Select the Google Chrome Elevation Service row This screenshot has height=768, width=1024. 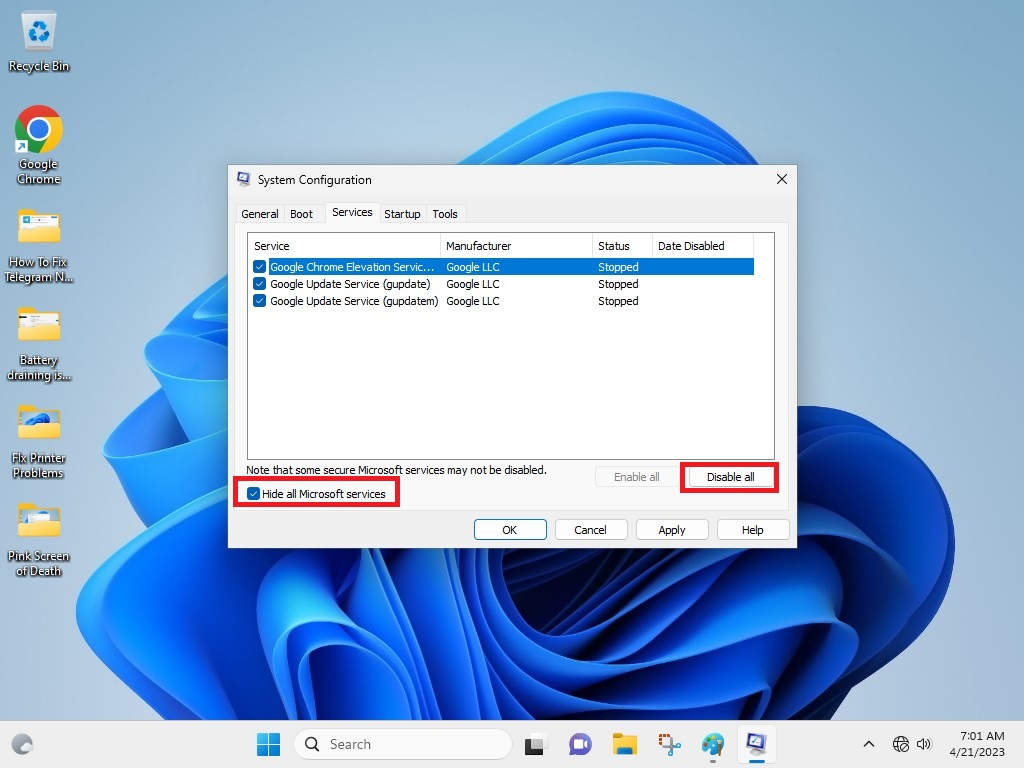pos(503,266)
